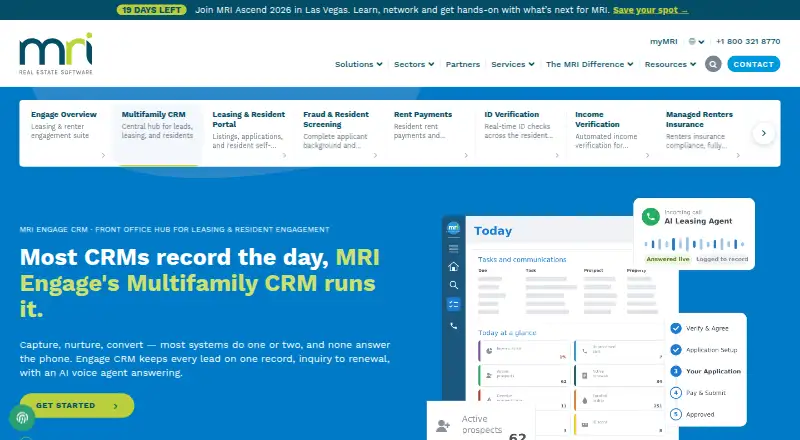Select the Income Verification tab
Image resolution: width=800 pixels, height=440 pixels.
pyautogui.click(x=612, y=133)
